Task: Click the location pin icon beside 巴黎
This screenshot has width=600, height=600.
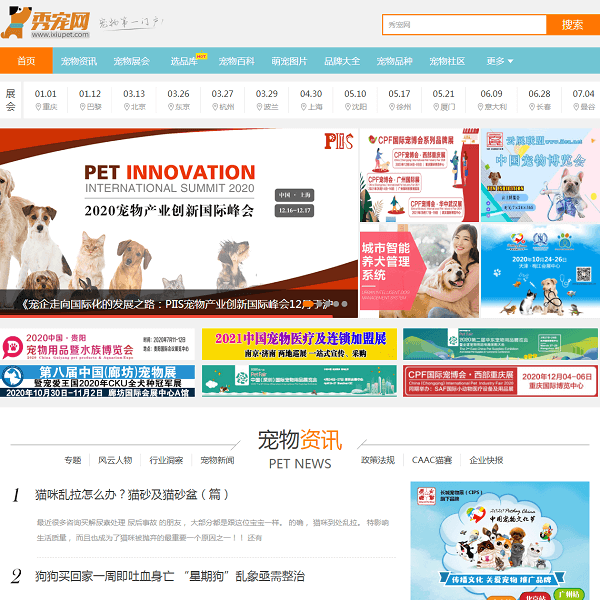Action: [x=81, y=107]
